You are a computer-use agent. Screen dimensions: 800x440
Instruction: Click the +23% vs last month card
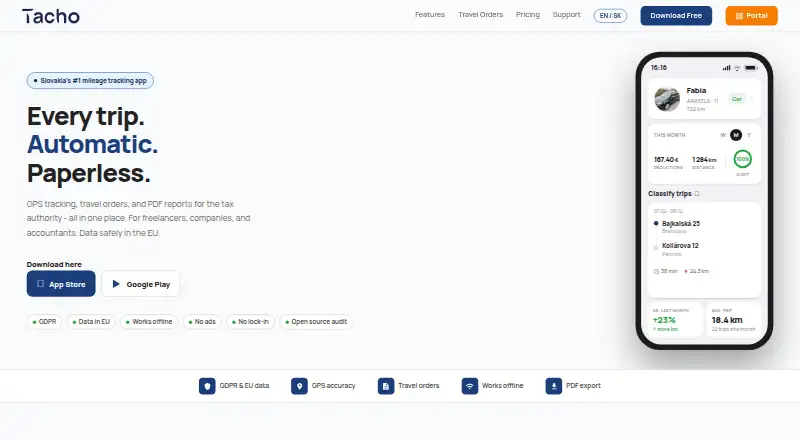[675, 320]
